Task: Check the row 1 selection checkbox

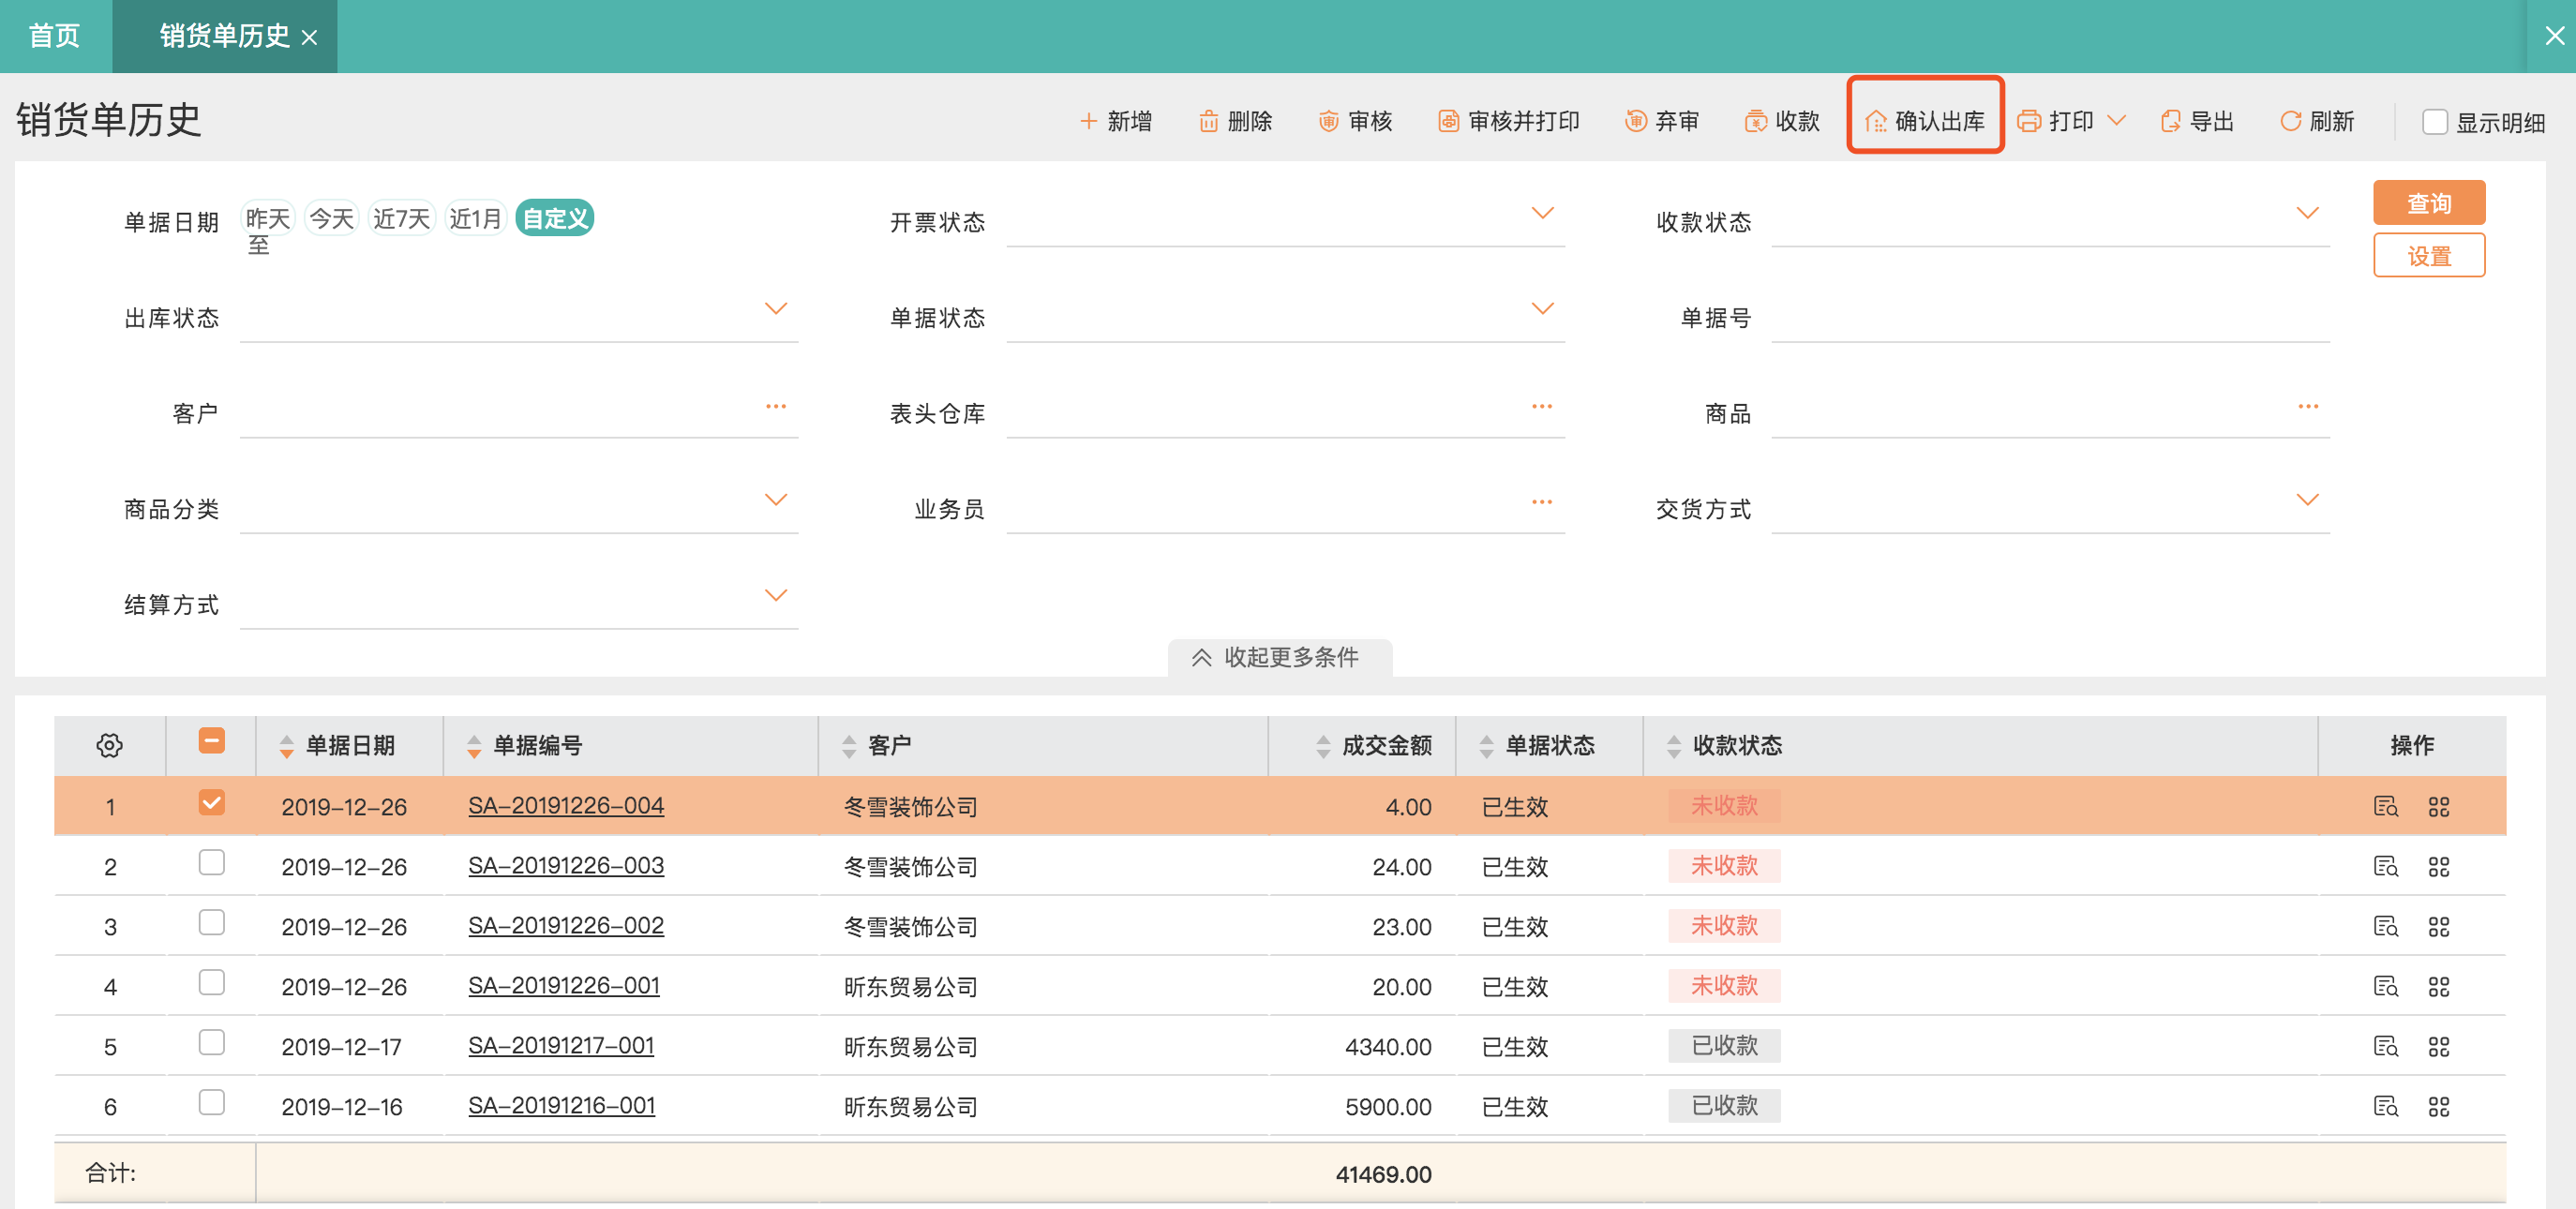Action: tap(210, 805)
